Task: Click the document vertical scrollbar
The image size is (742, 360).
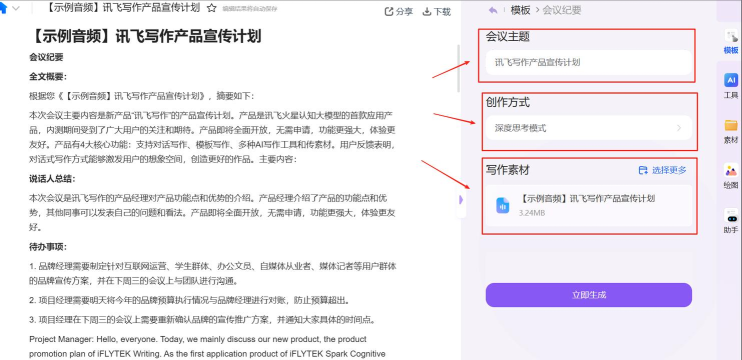Action: [458, 69]
